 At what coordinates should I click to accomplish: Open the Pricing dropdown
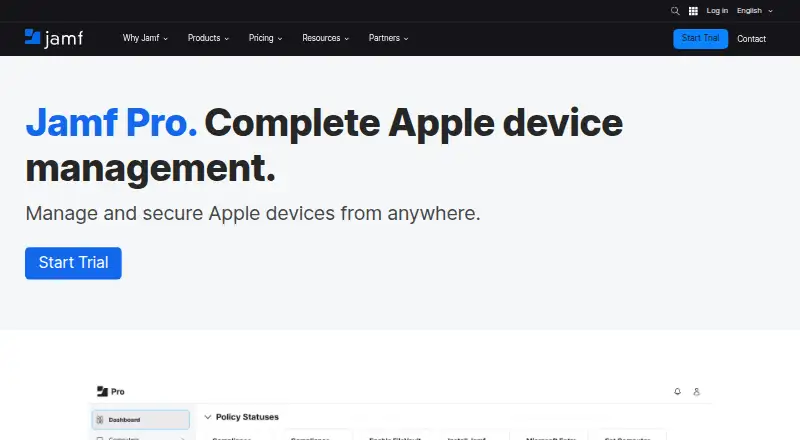(265, 38)
